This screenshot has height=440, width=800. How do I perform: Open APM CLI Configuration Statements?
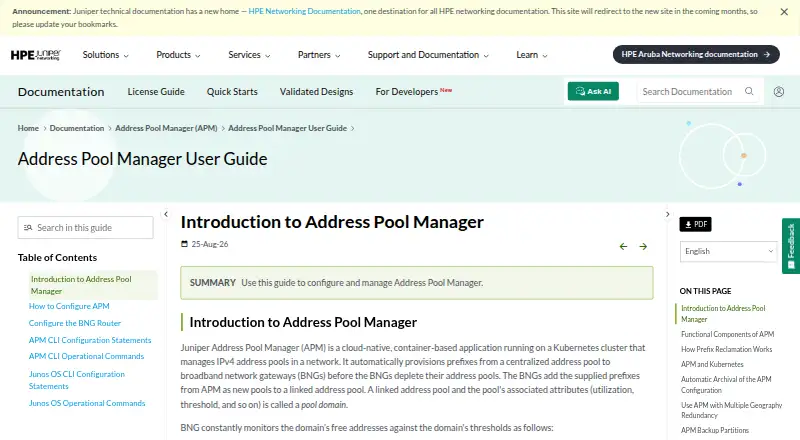coord(90,340)
